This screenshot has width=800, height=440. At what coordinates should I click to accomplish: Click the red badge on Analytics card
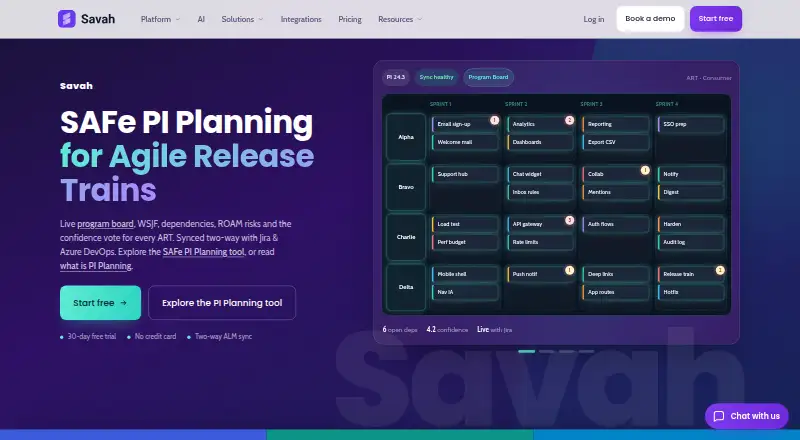point(569,120)
